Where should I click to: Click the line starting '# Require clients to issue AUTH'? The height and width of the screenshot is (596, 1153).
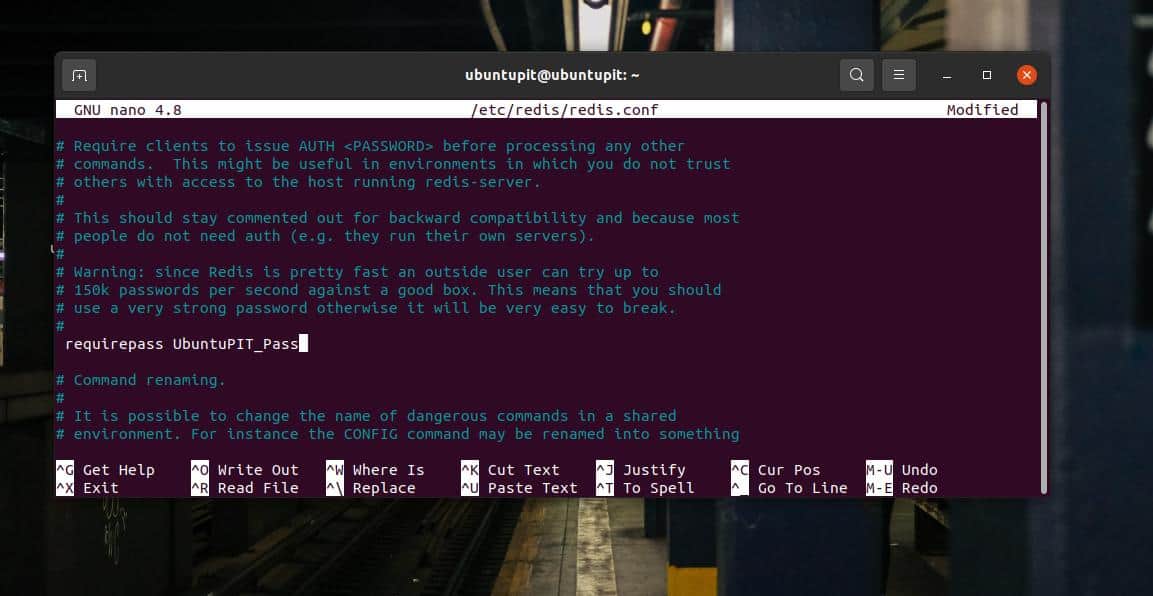pyautogui.click(x=371, y=146)
